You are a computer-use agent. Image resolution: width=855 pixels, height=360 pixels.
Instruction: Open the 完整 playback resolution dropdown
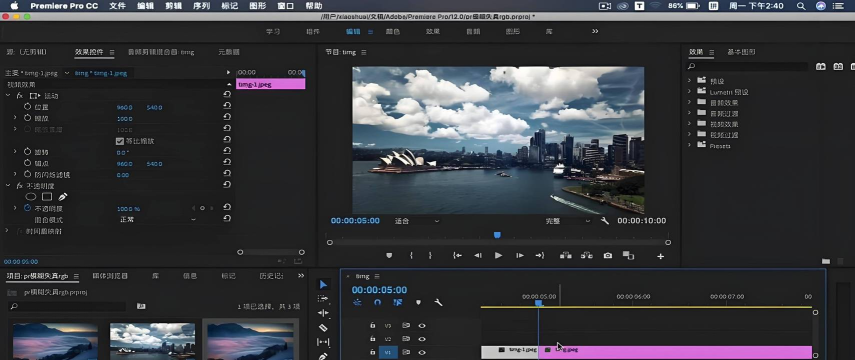tap(568, 221)
